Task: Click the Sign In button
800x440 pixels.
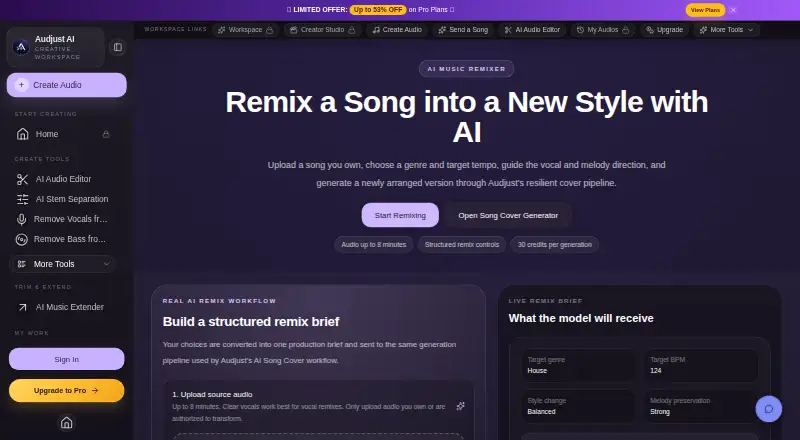Action: pos(66,359)
